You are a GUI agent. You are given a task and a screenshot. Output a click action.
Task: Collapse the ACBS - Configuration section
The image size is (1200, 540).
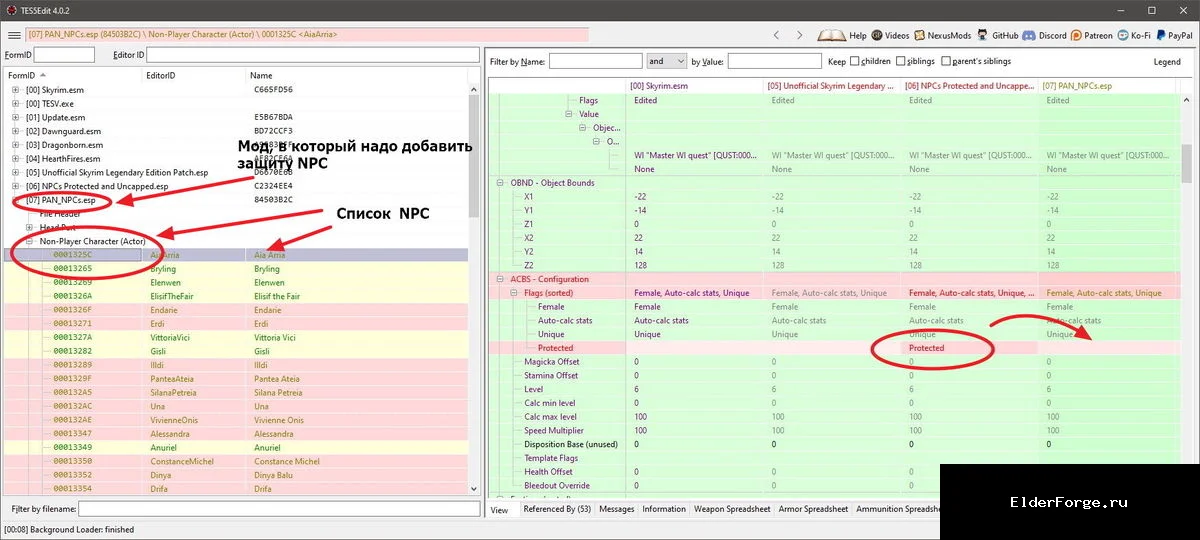[x=502, y=279]
